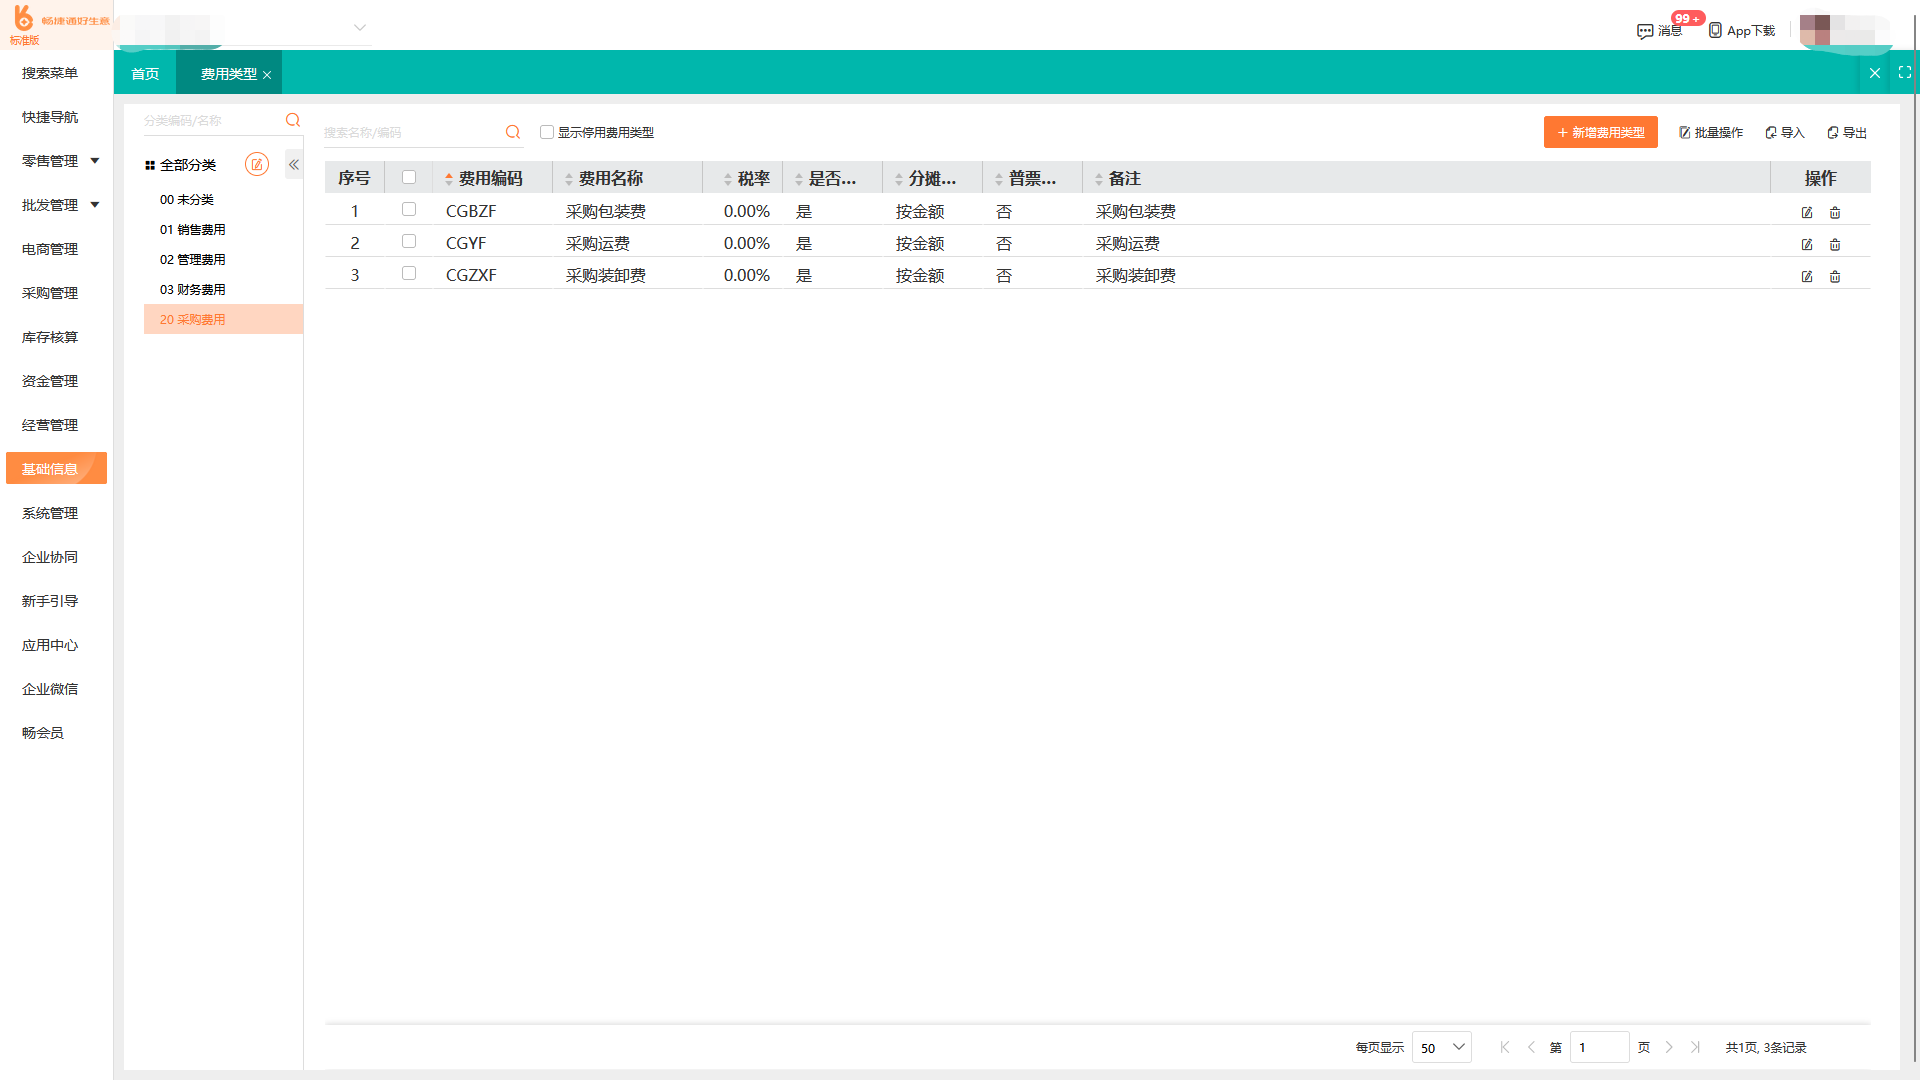Screen dimensions: 1920x1080
Task: Click batch operation 批量操作 icon
Action: tap(1709, 131)
